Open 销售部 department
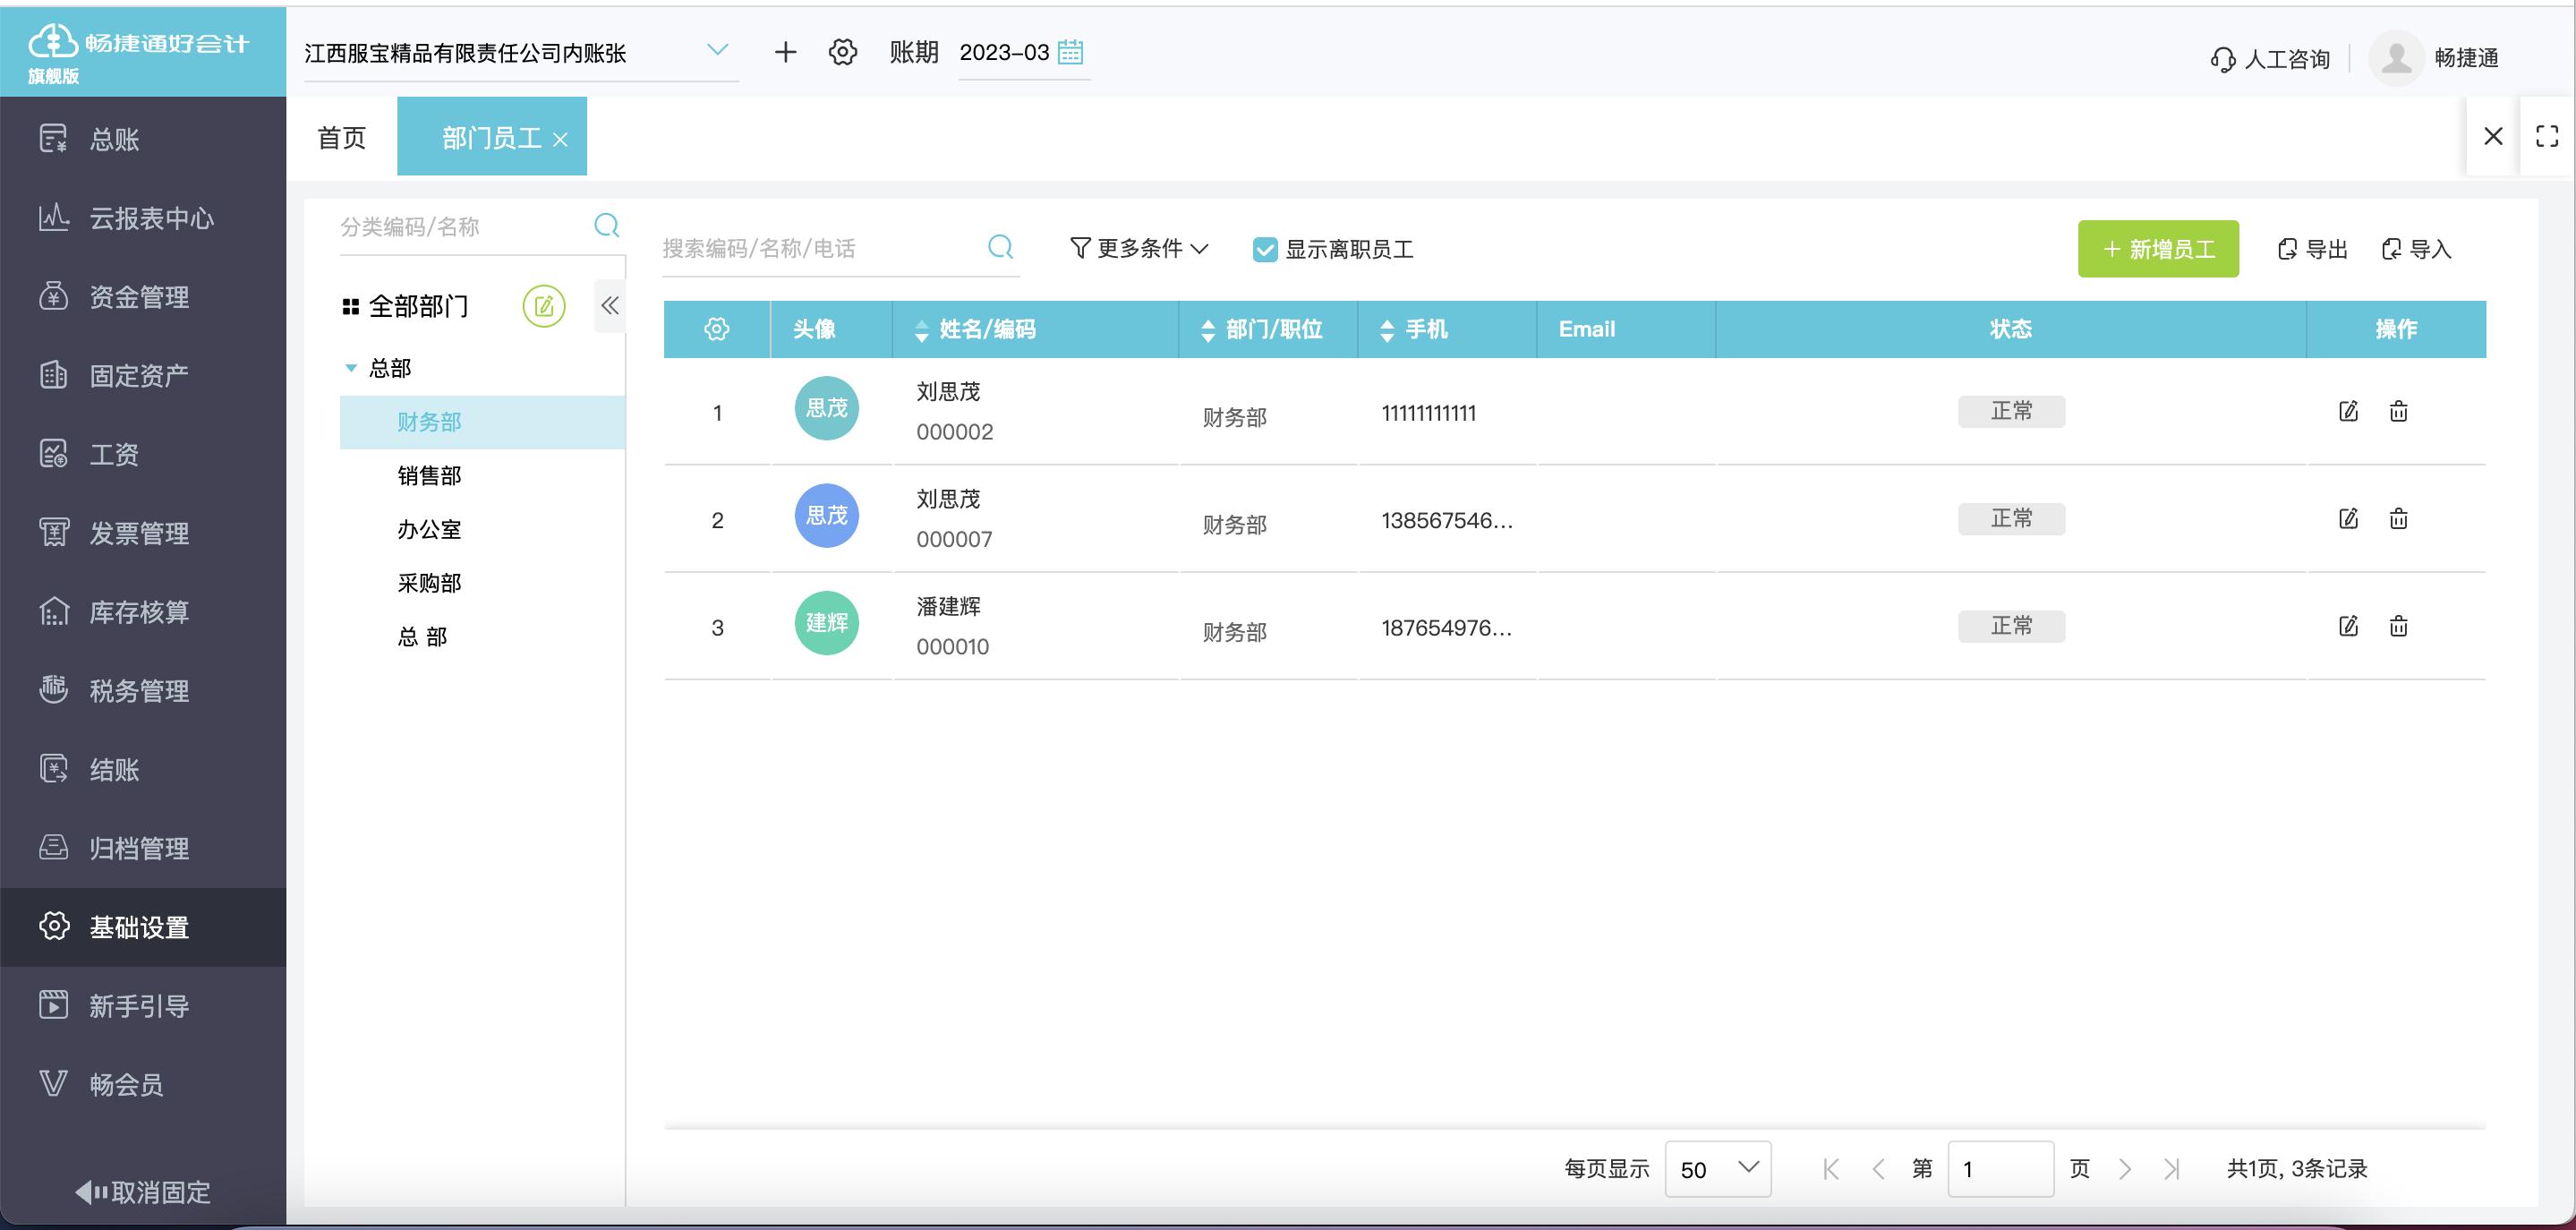 432,476
